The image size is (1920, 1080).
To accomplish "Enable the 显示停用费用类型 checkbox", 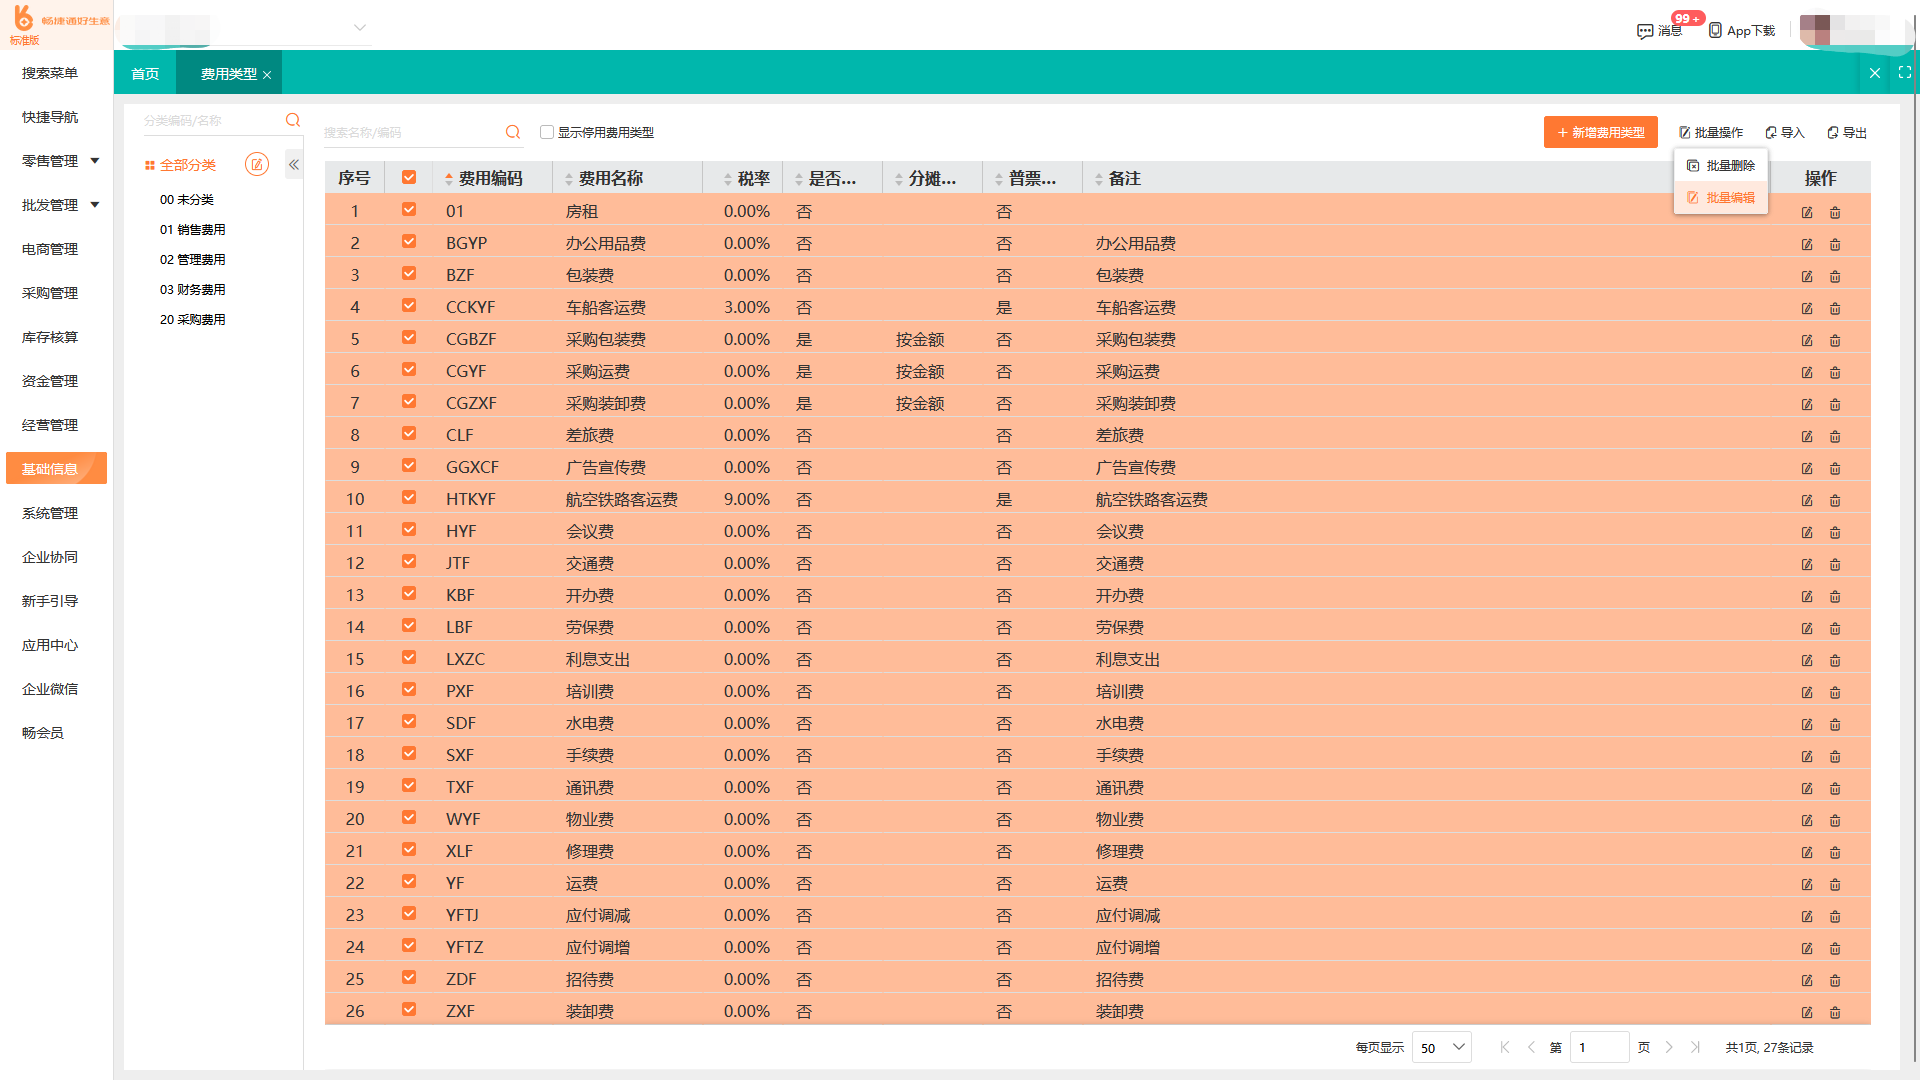I will (x=546, y=131).
